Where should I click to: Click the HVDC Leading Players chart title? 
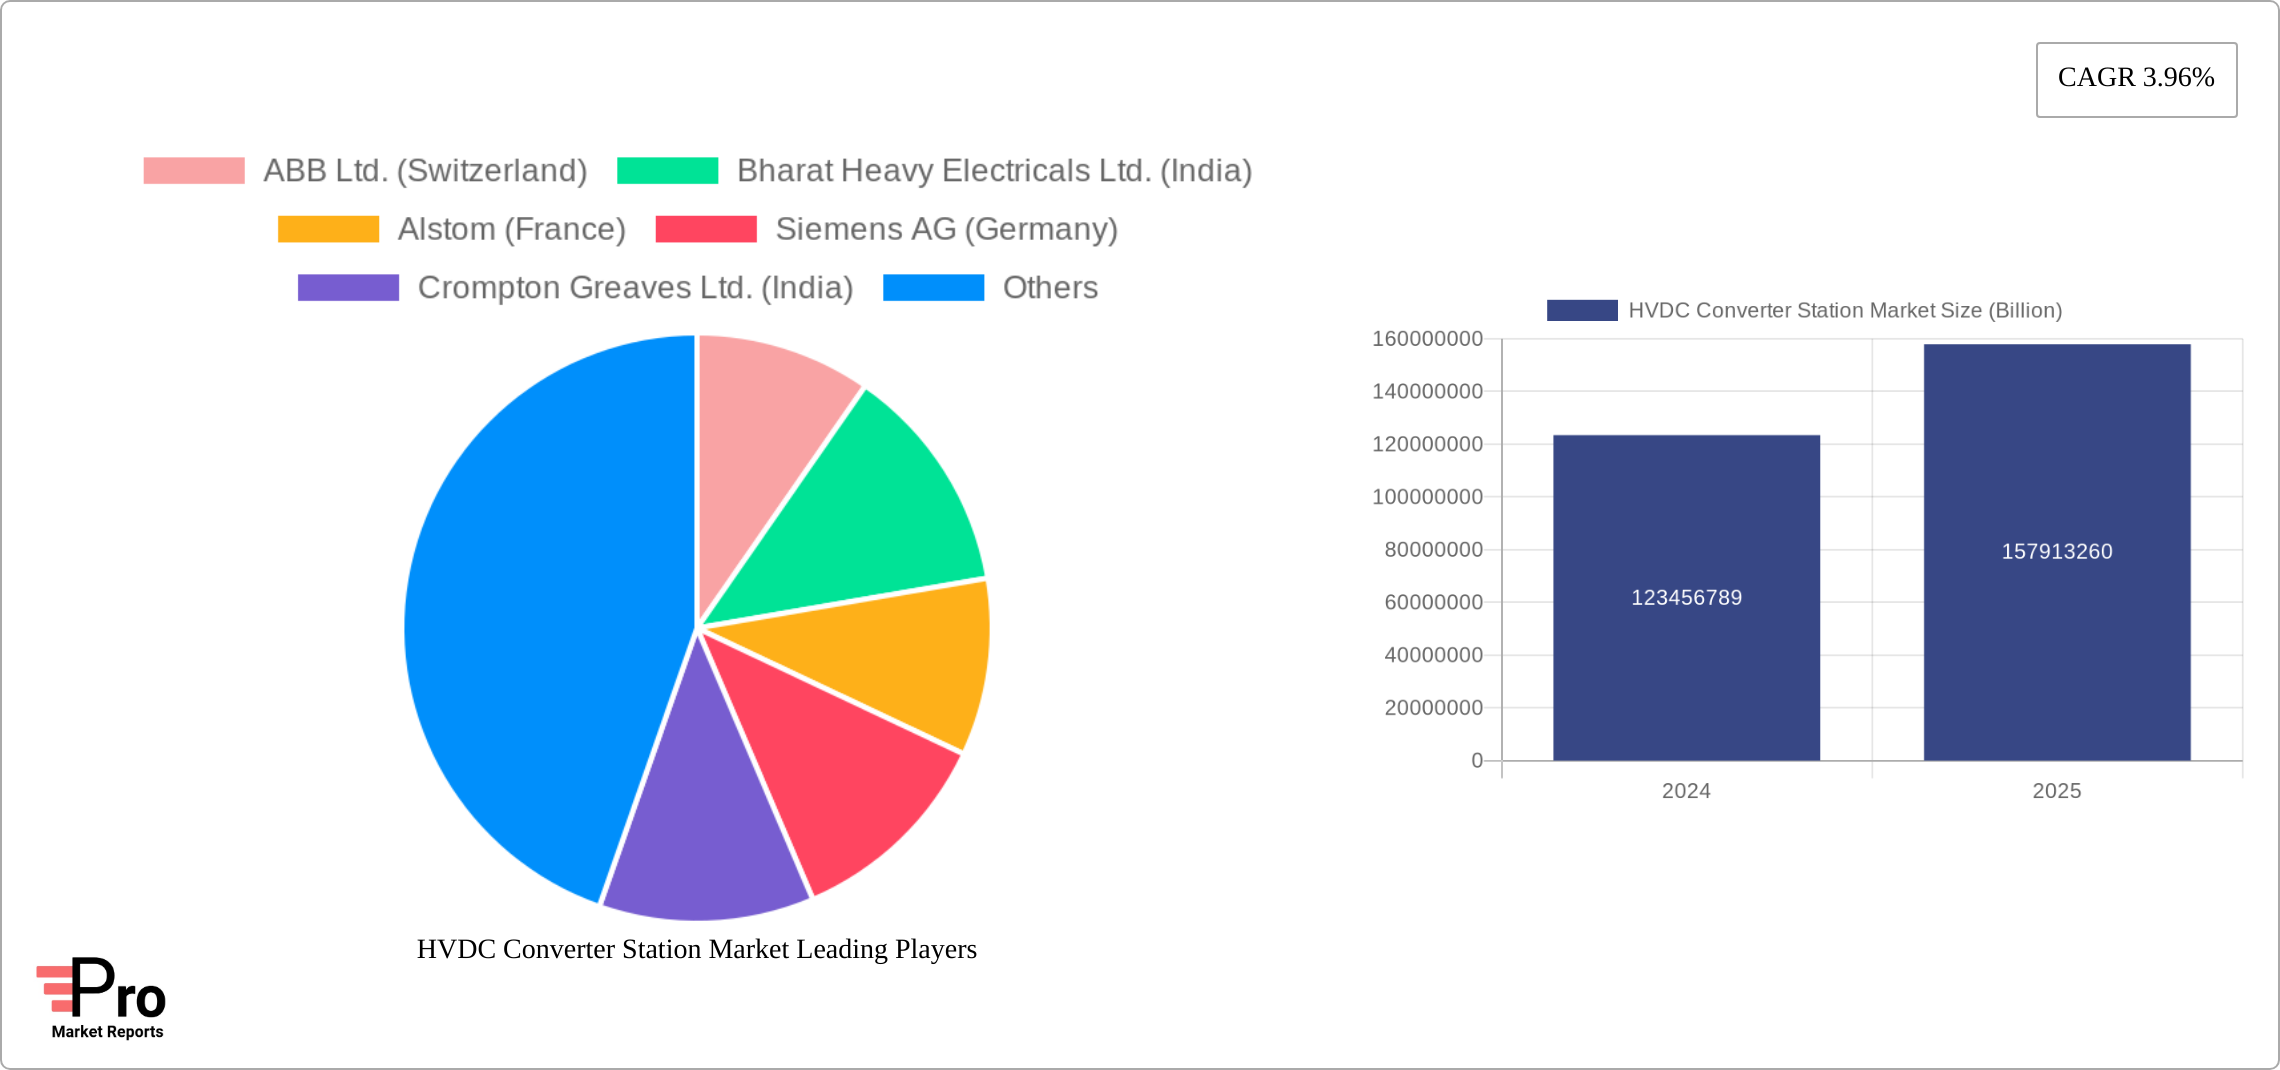697,949
